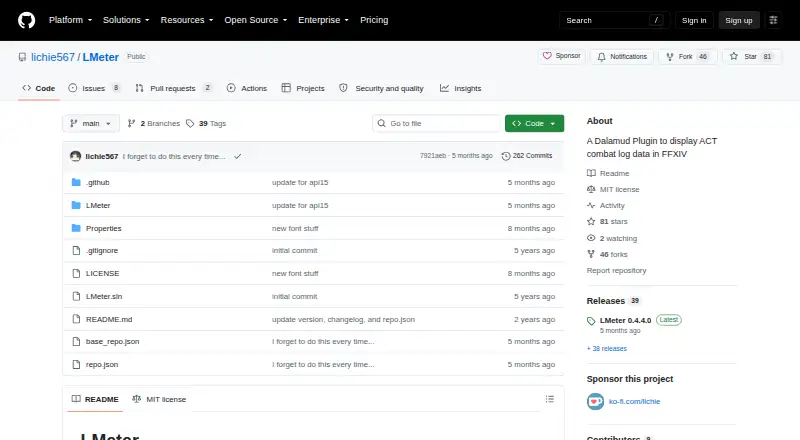Viewport: 800px width, 440px height.
Task: Click 'update version, changelog, and repo.json' commit
Action: point(343,320)
